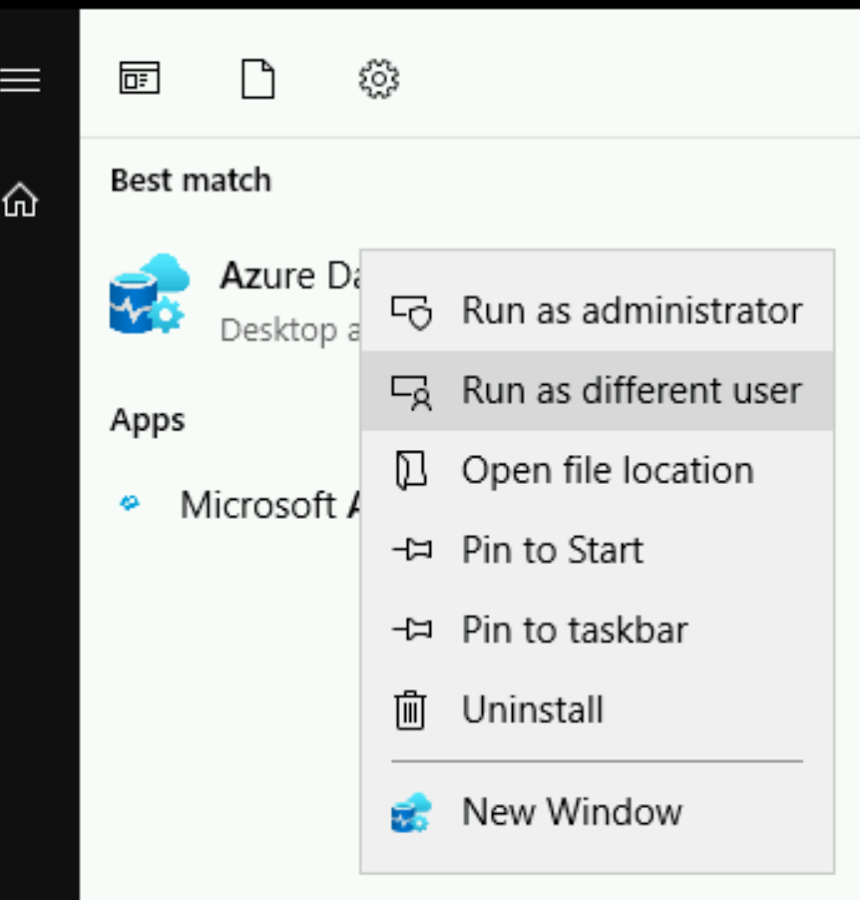Open the Settings filter icon
Screen dimensions: 860x900
point(378,79)
